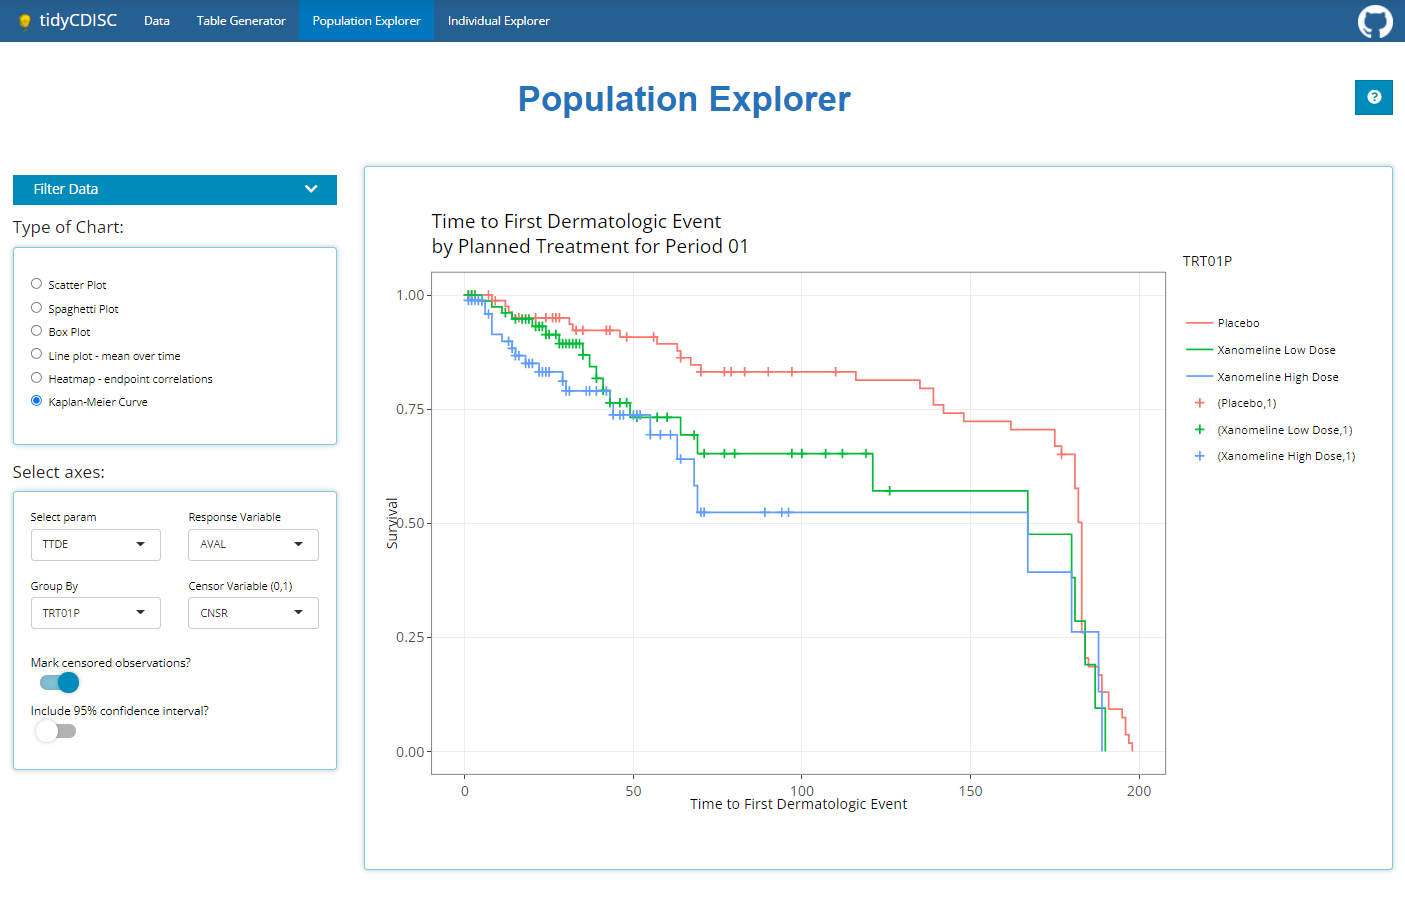
Task: Click the tidyCDISC lightbulb logo
Action: coord(25,21)
